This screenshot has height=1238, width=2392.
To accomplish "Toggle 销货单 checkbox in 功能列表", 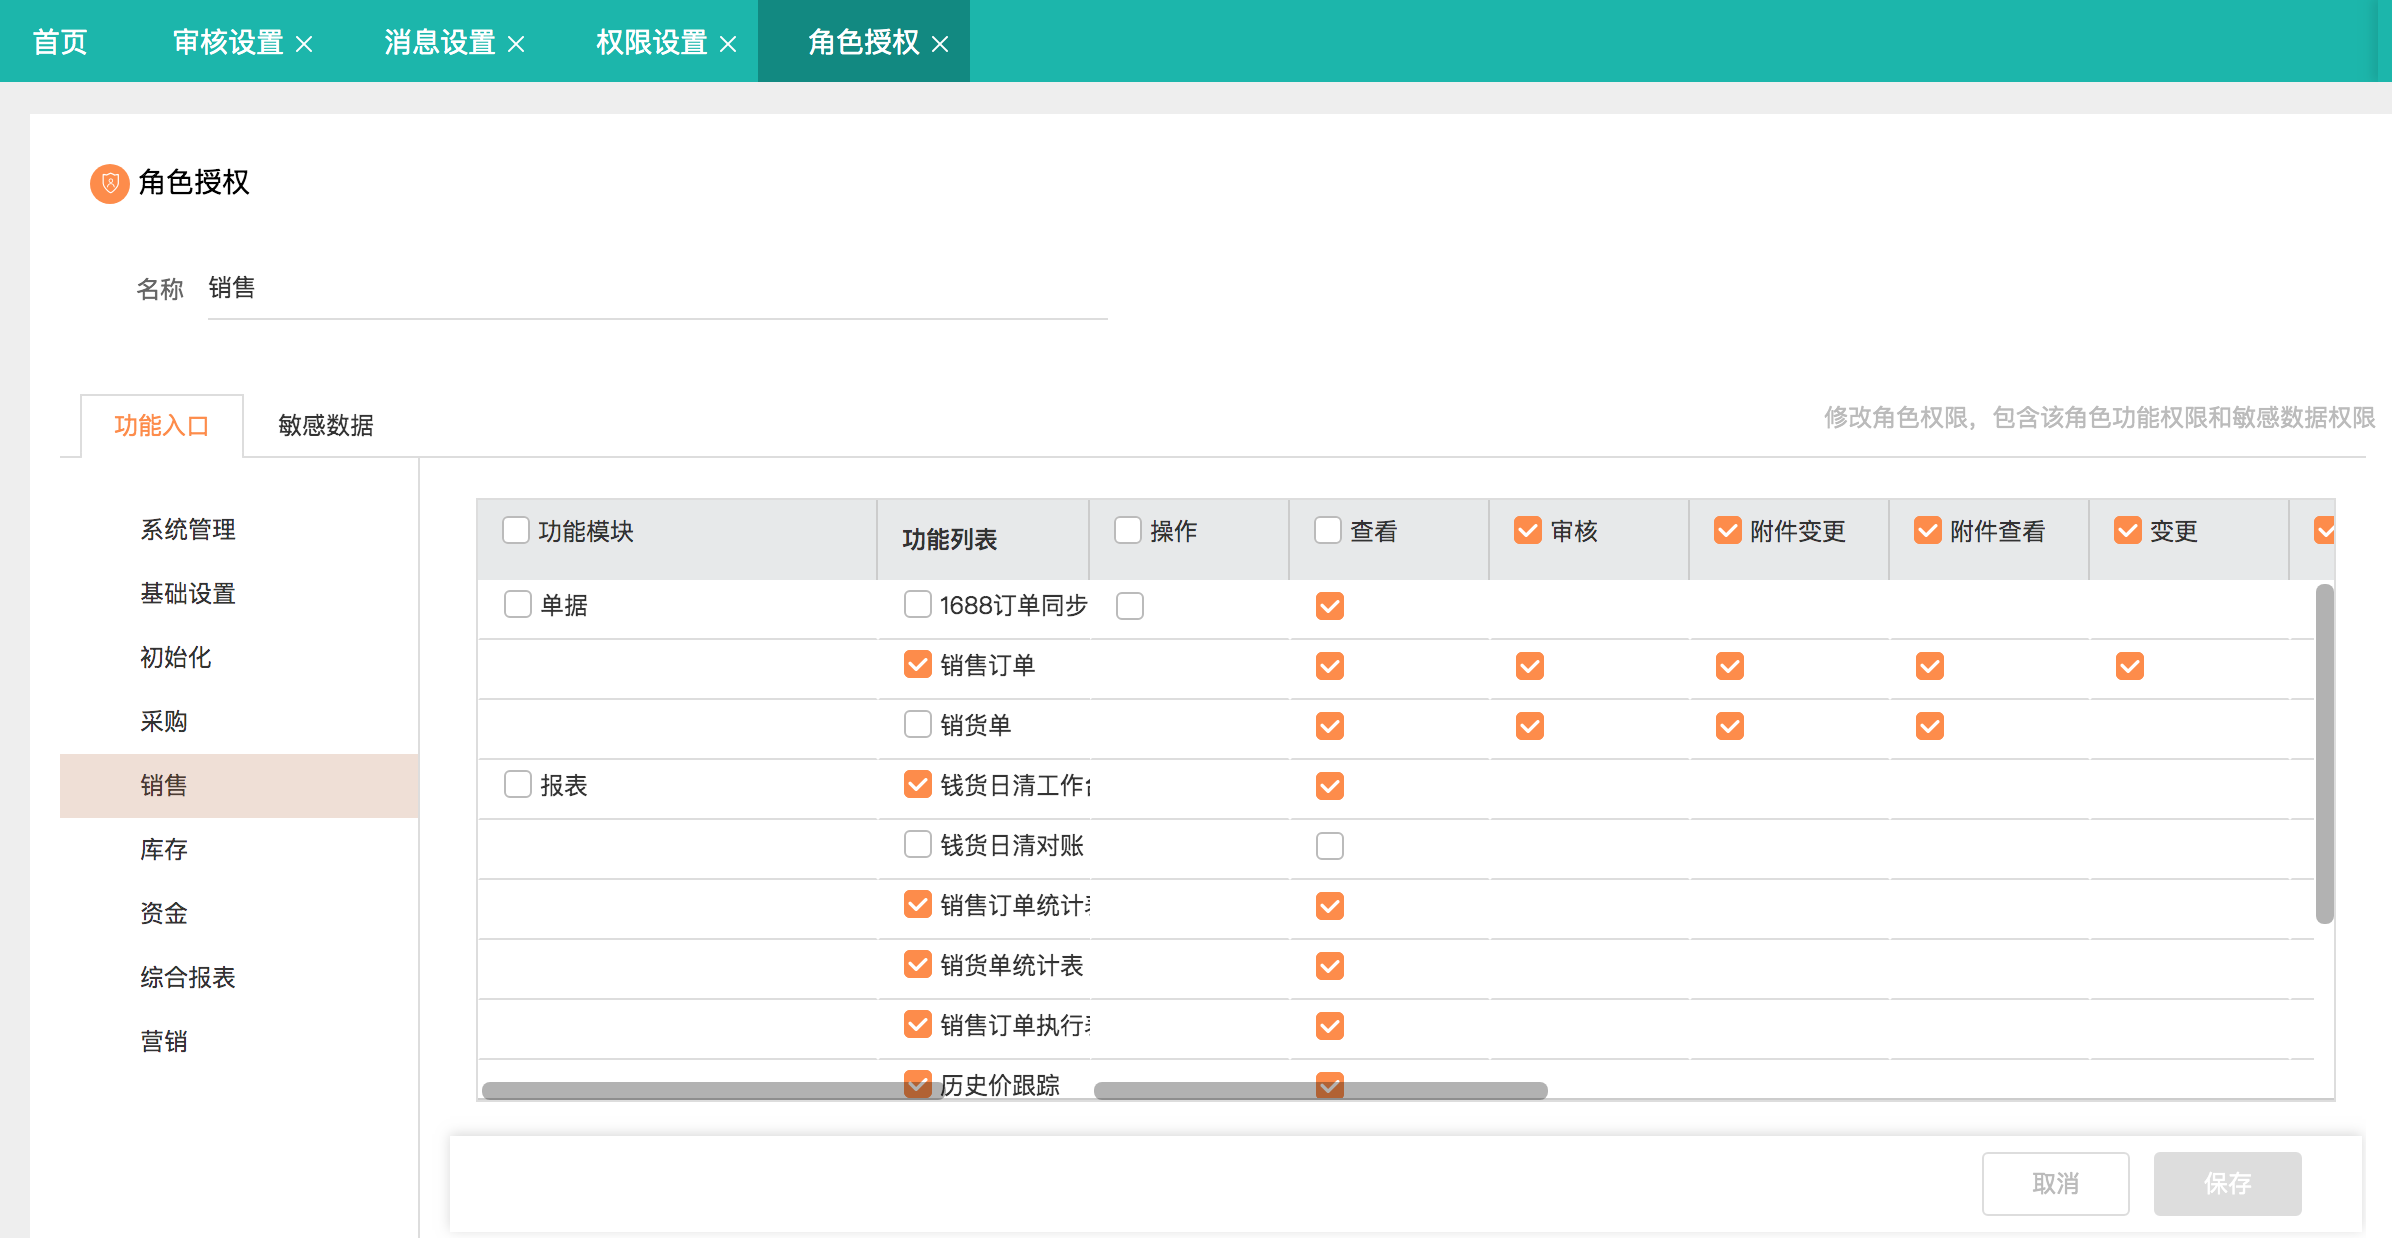I will point(914,725).
